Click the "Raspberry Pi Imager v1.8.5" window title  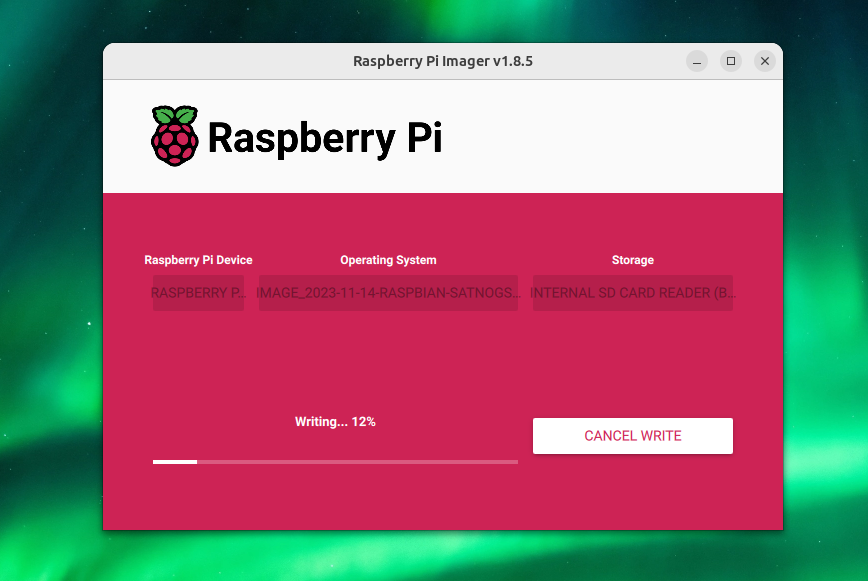point(442,61)
